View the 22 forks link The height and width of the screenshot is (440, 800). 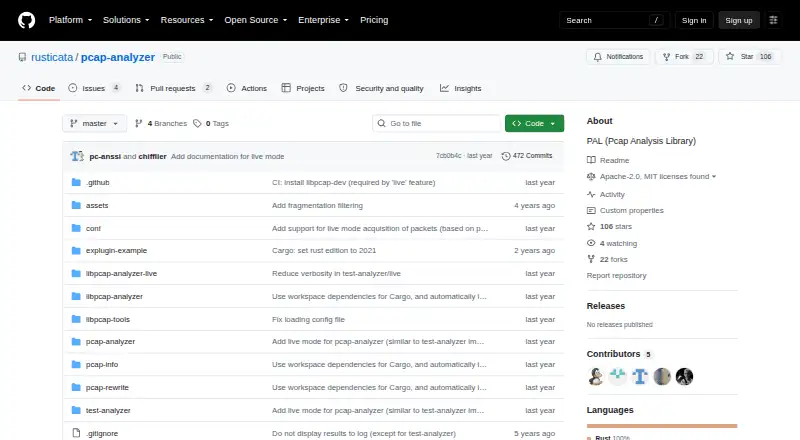(607, 259)
